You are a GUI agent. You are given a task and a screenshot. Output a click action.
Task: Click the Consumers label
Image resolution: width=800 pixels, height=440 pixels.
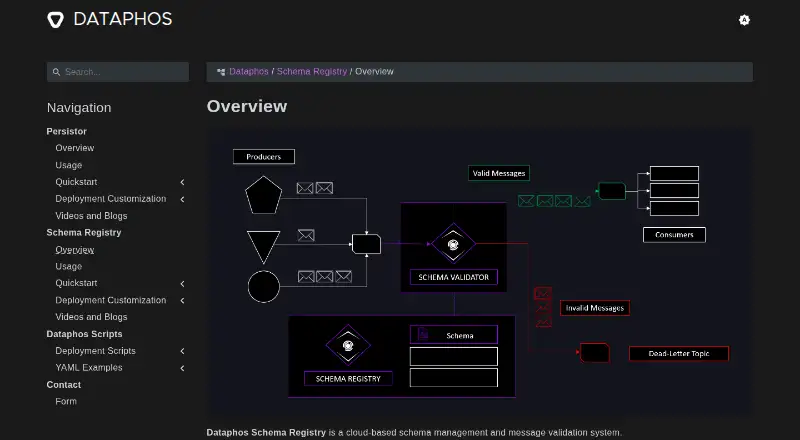(x=674, y=235)
